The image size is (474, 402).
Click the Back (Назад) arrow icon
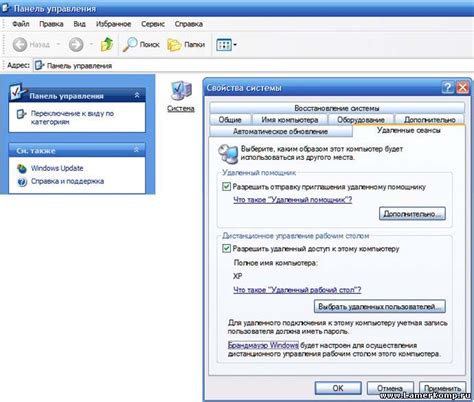point(20,44)
